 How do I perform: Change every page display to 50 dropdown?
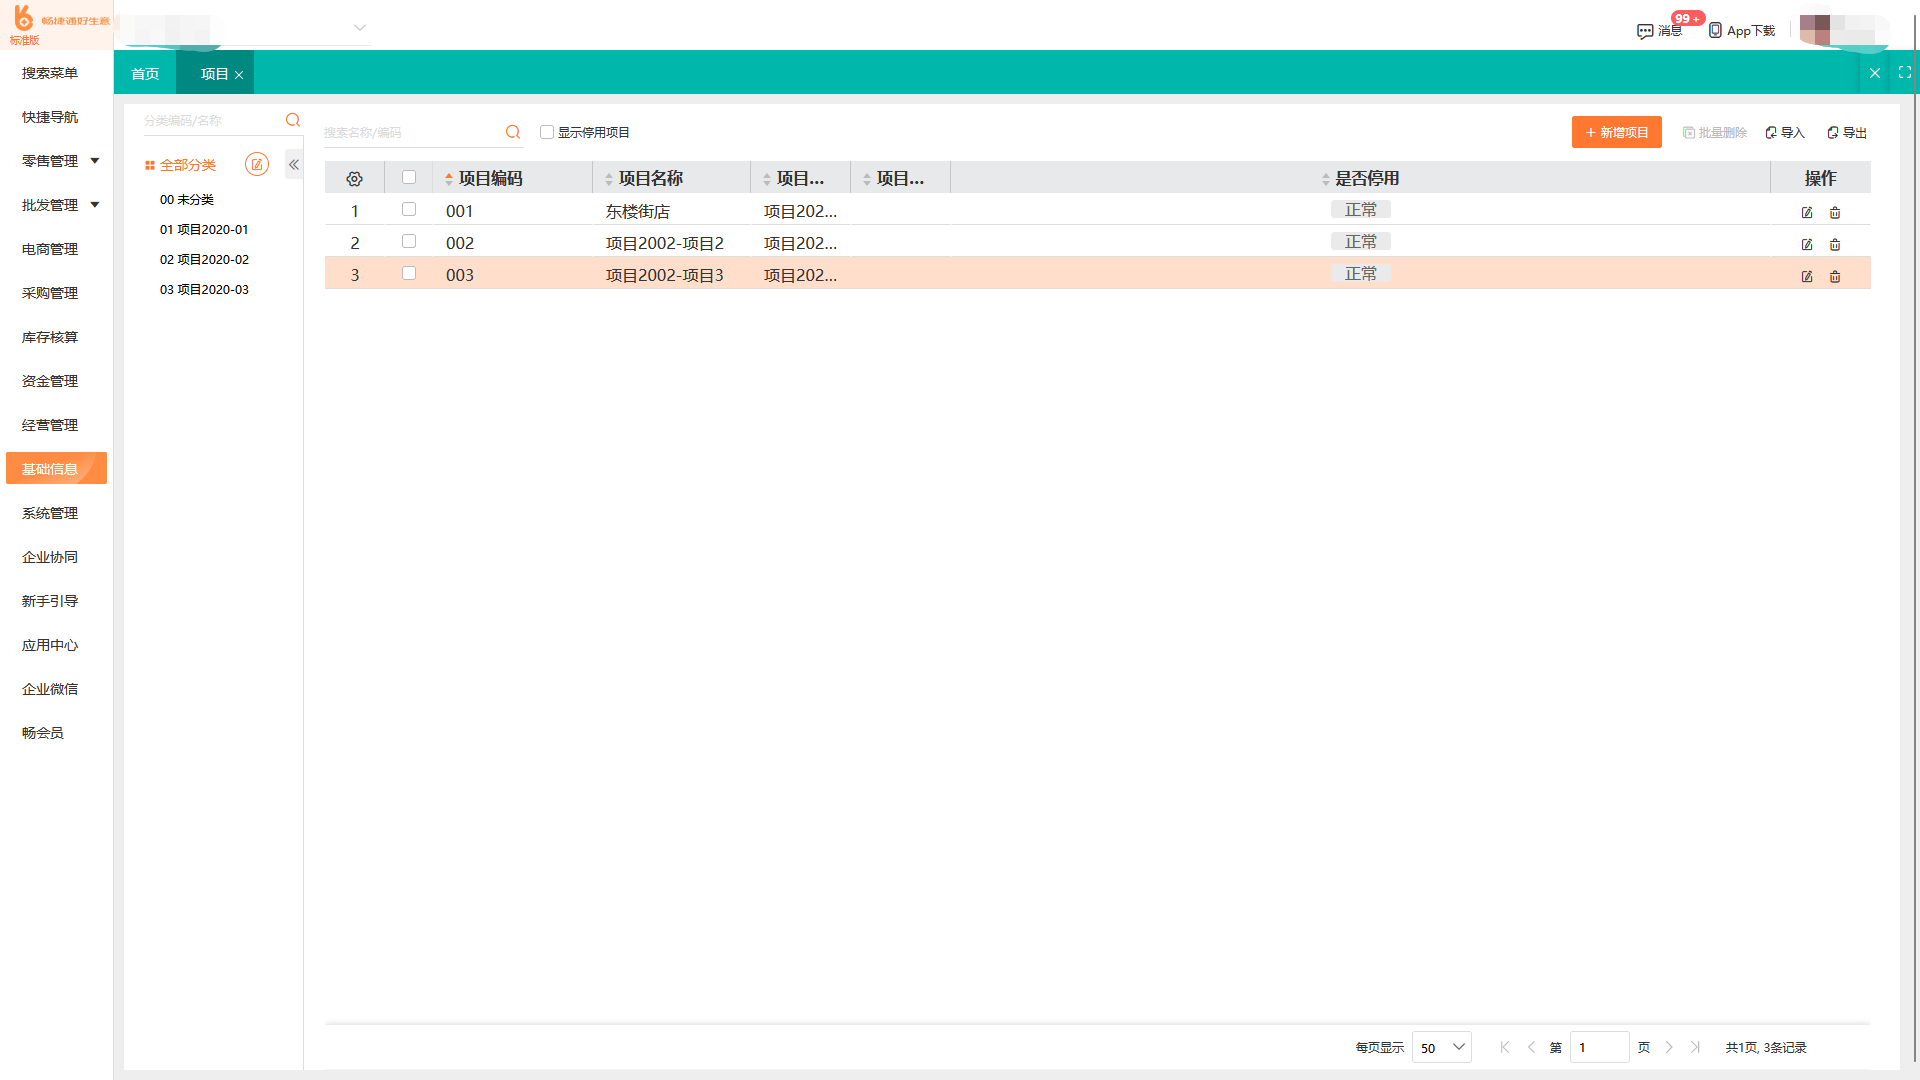tap(1441, 1047)
